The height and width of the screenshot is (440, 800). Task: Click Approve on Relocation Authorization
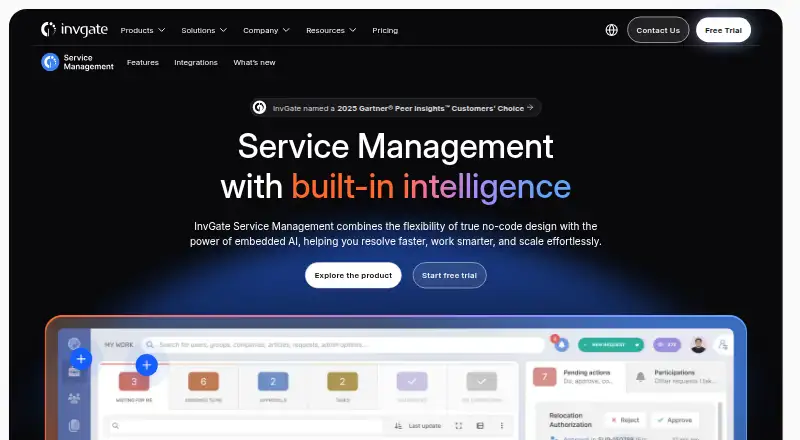coord(674,420)
